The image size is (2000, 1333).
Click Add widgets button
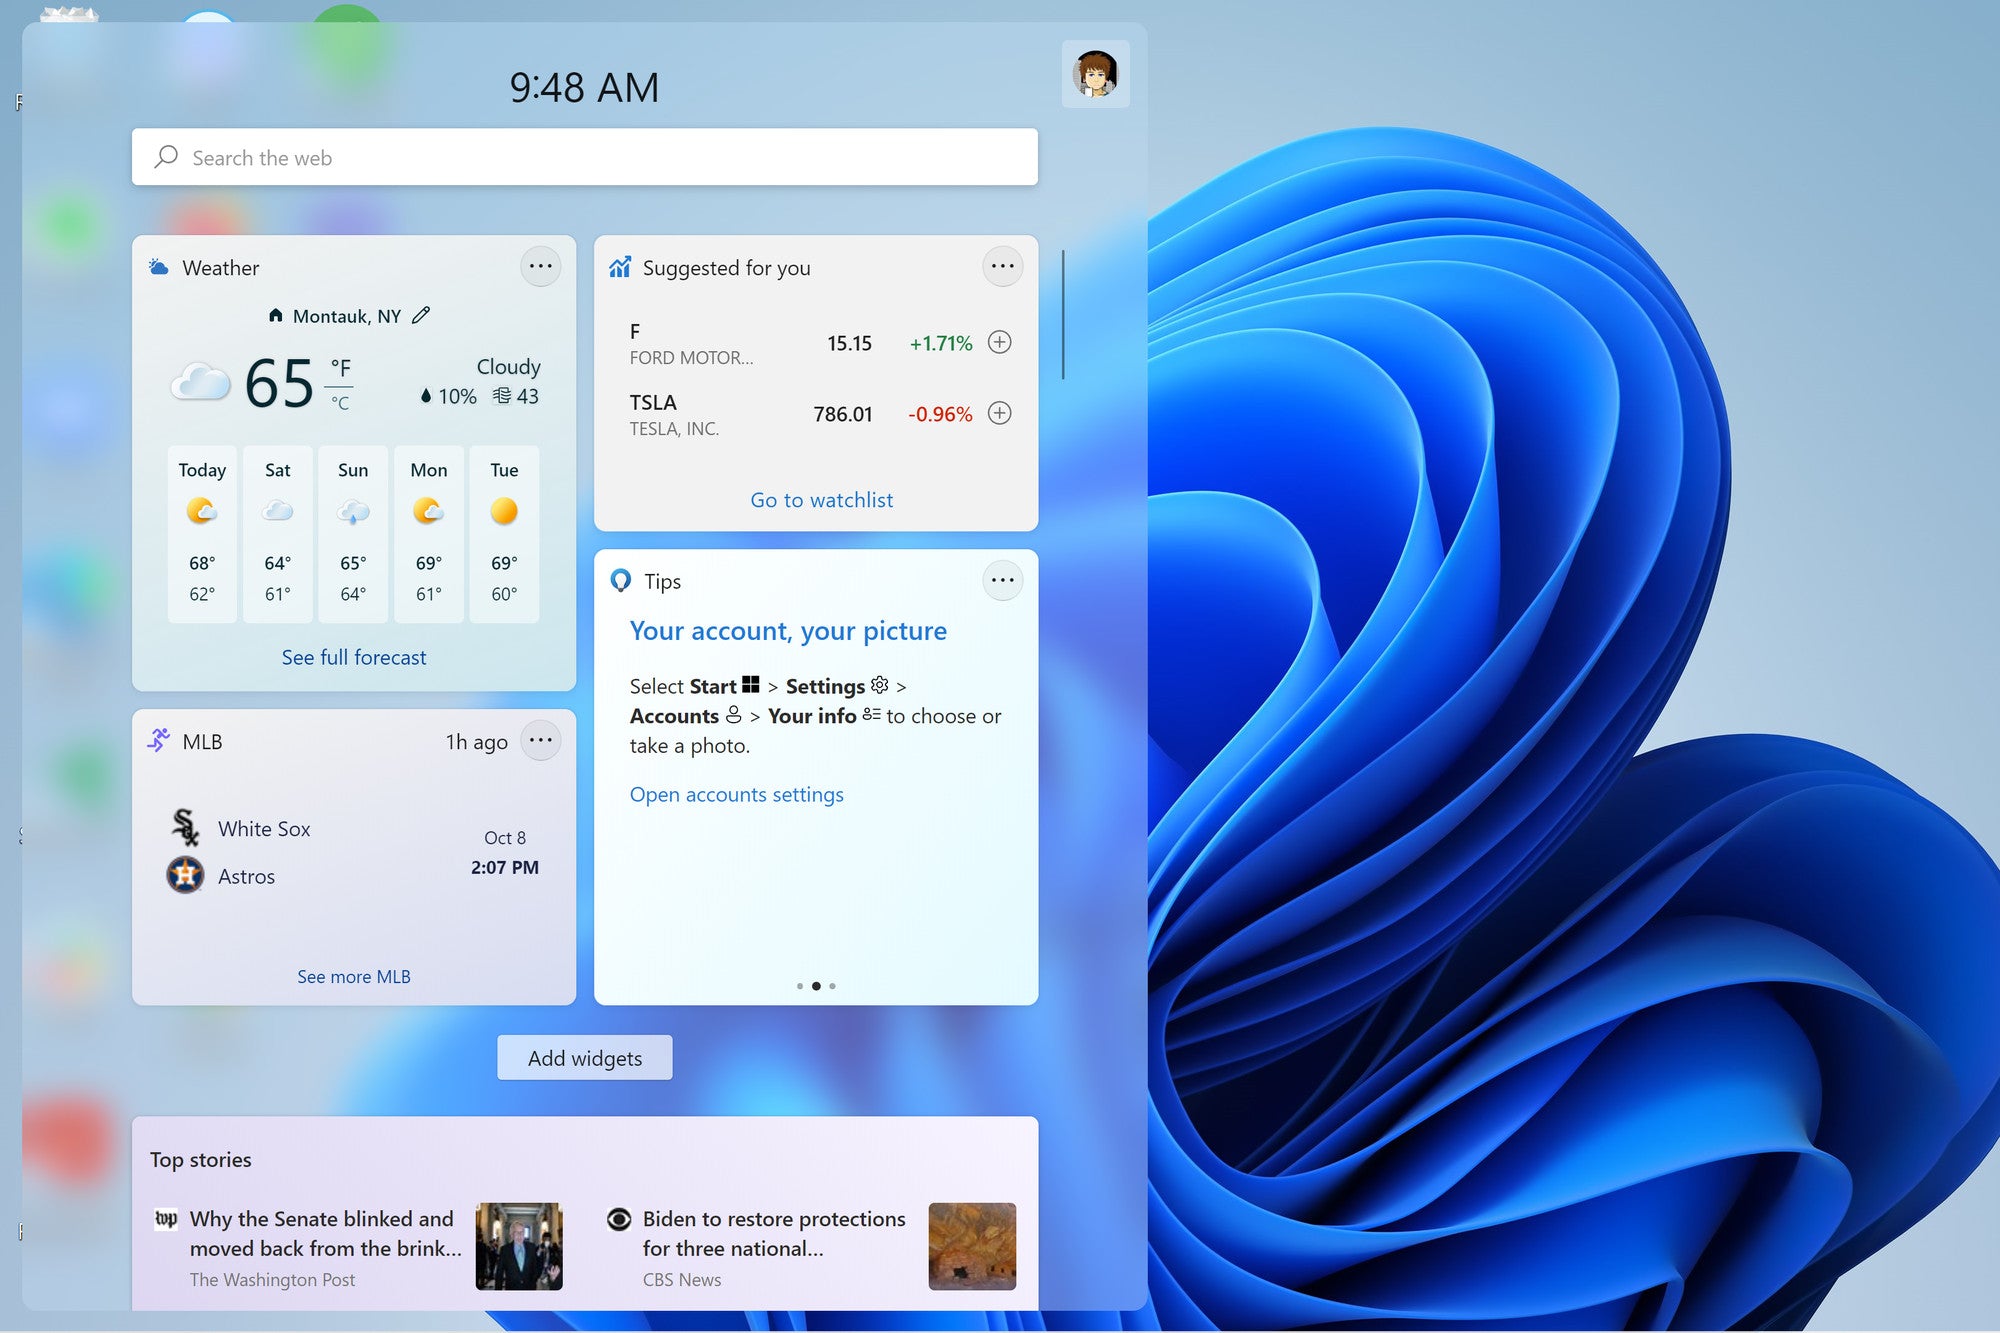584,1058
